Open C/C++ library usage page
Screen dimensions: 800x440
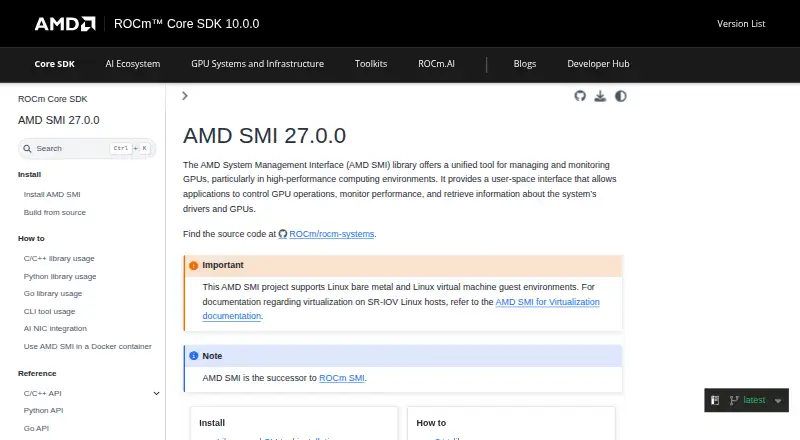(59, 258)
